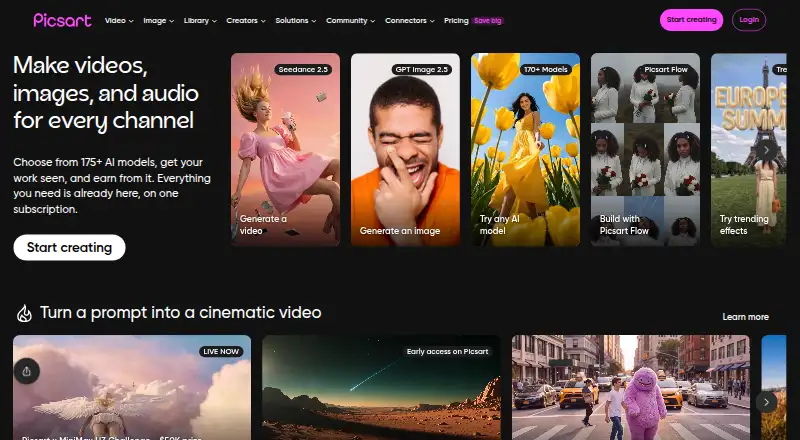Image resolution: width=800 pixels, height=440 pixels.
Task: Click the flame icon beside the cinematic heading
Action: 24,313
